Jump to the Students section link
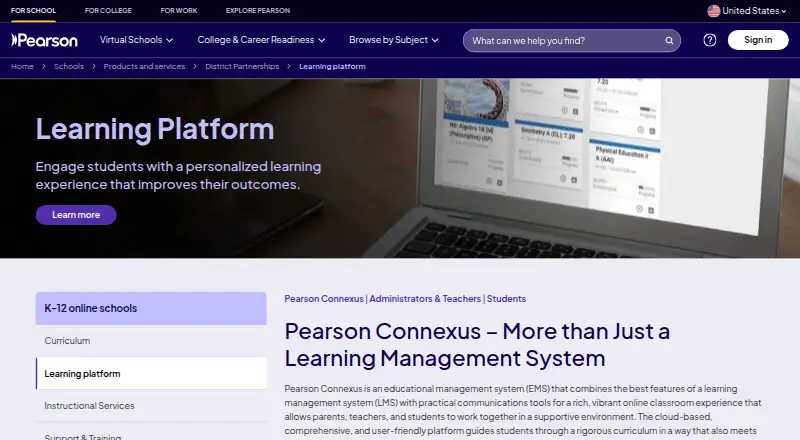 (506, 299)
